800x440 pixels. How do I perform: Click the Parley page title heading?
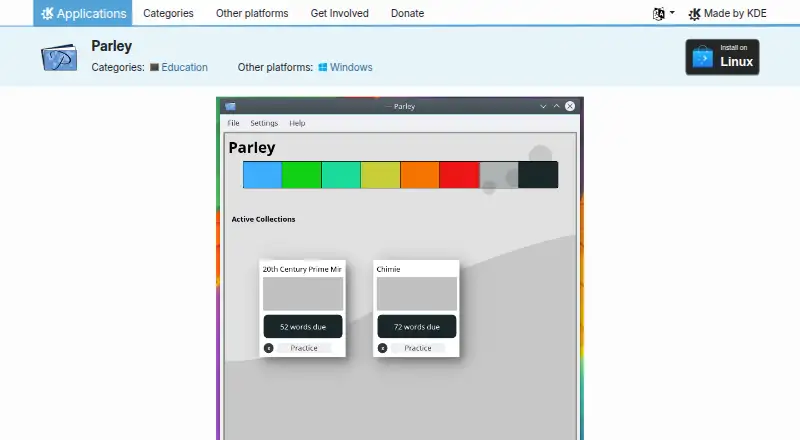pos(112,46)
